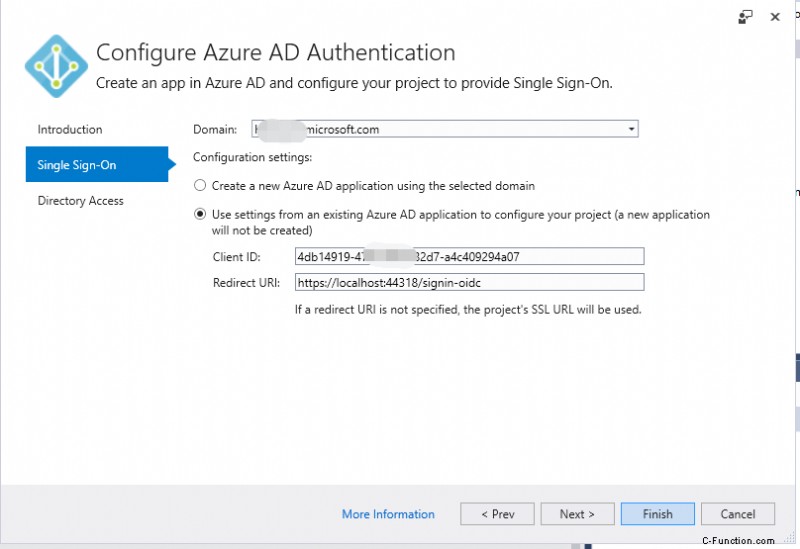Switch to the Directory Access step
The image size is (800, 549).
80,201
